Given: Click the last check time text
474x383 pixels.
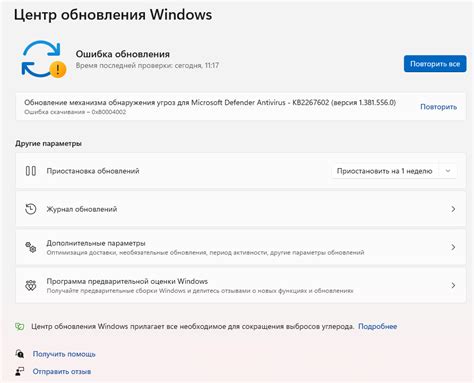Looking at the screenshot, I should 147,65.
